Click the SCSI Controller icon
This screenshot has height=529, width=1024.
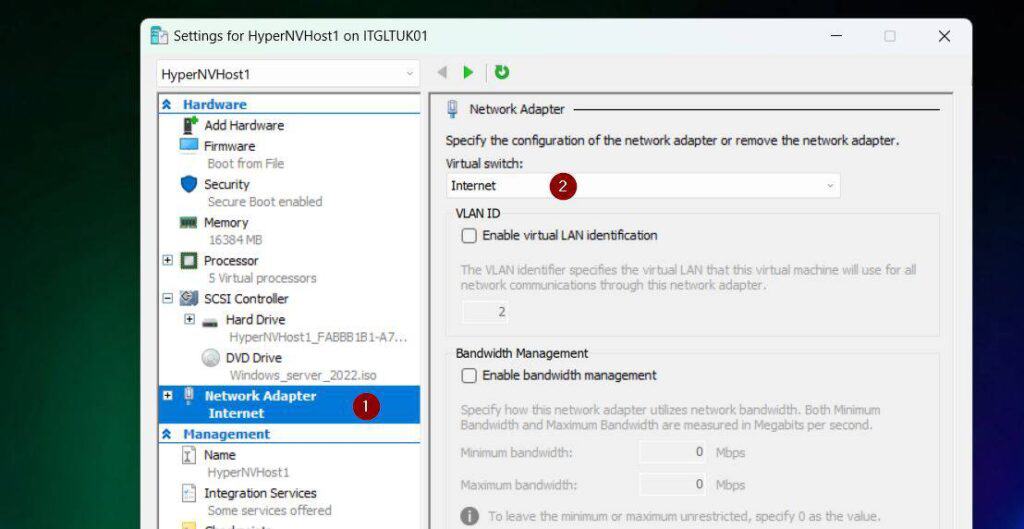pos(189,298)
